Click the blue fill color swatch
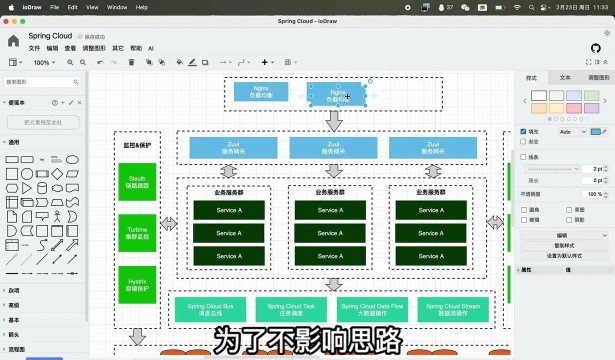Image resolution: width=615 pixels, height=360 pixels. click(x=595, y=132)
